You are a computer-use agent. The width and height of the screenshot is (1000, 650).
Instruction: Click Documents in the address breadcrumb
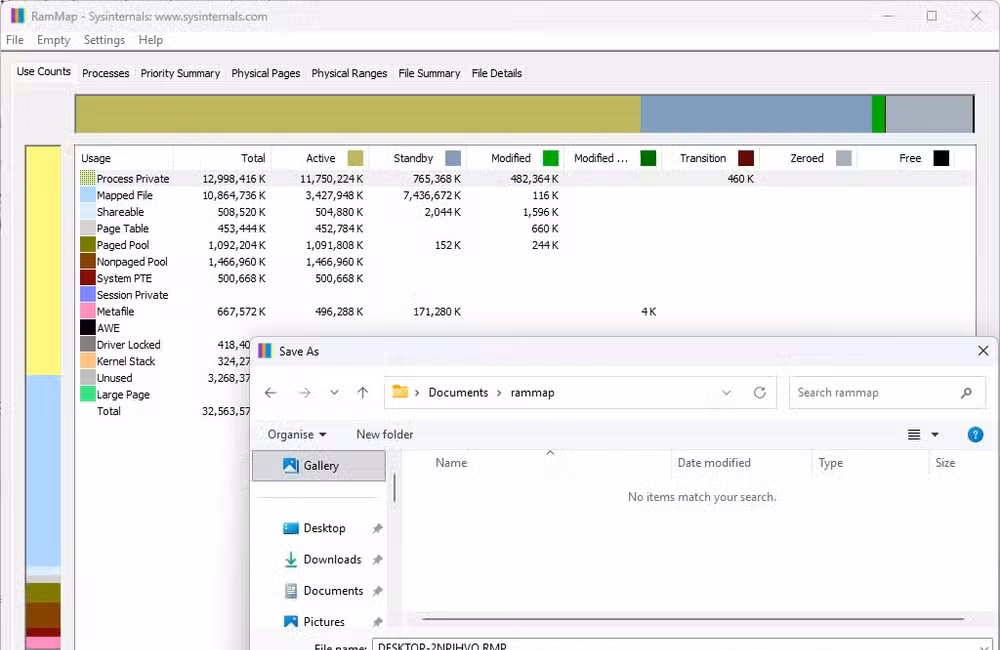coord(458,392)
